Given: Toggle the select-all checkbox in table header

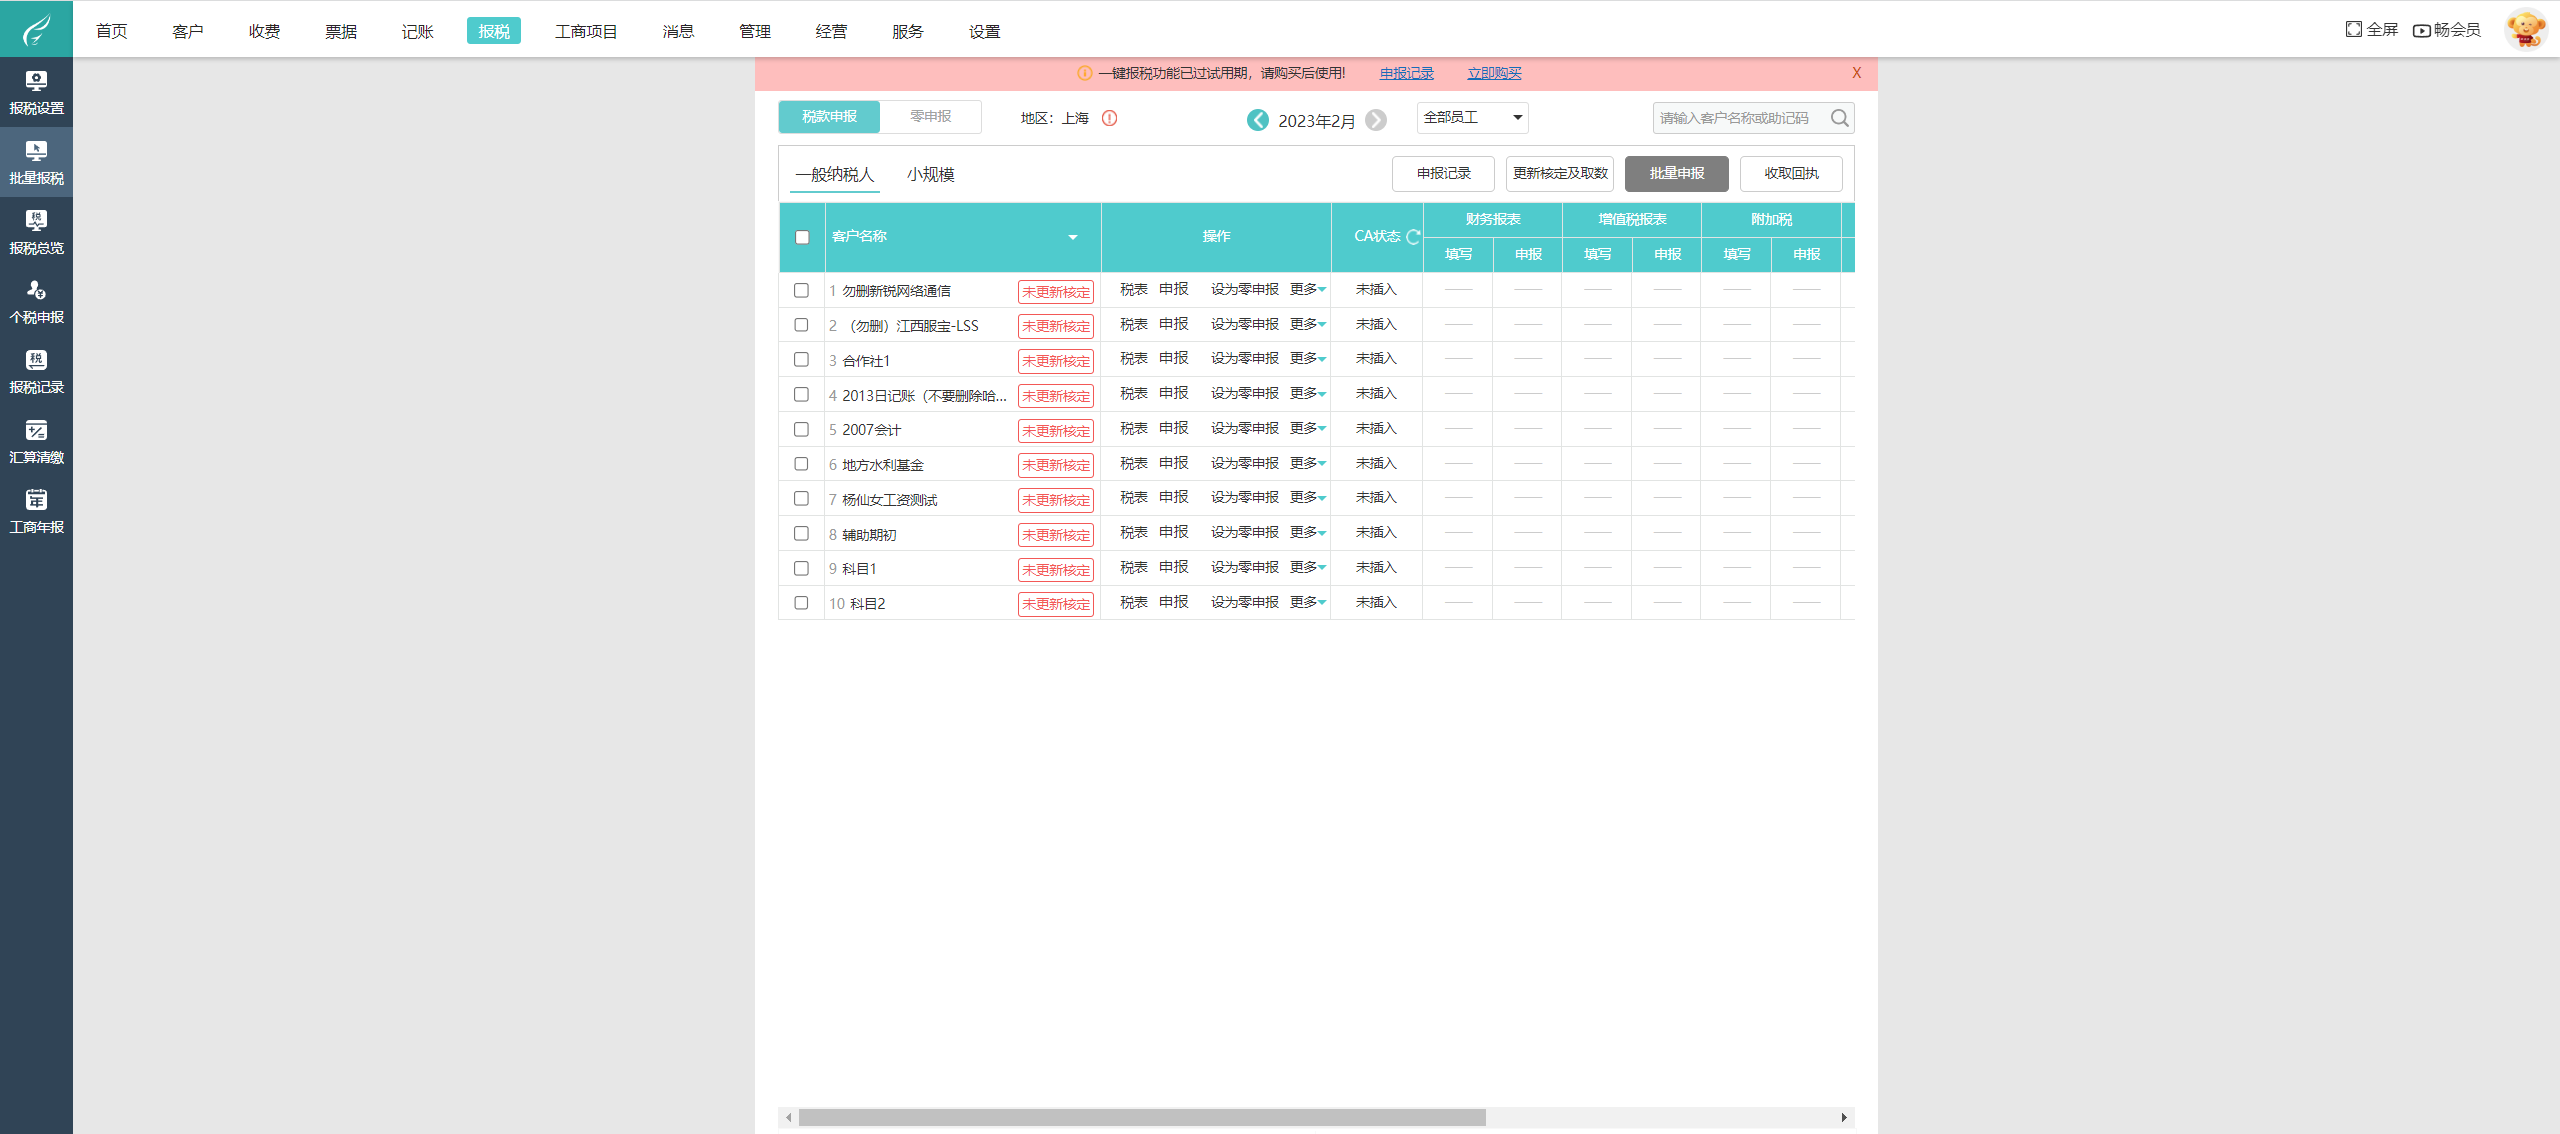Looking at the screenshot, I should click(802, 237).
